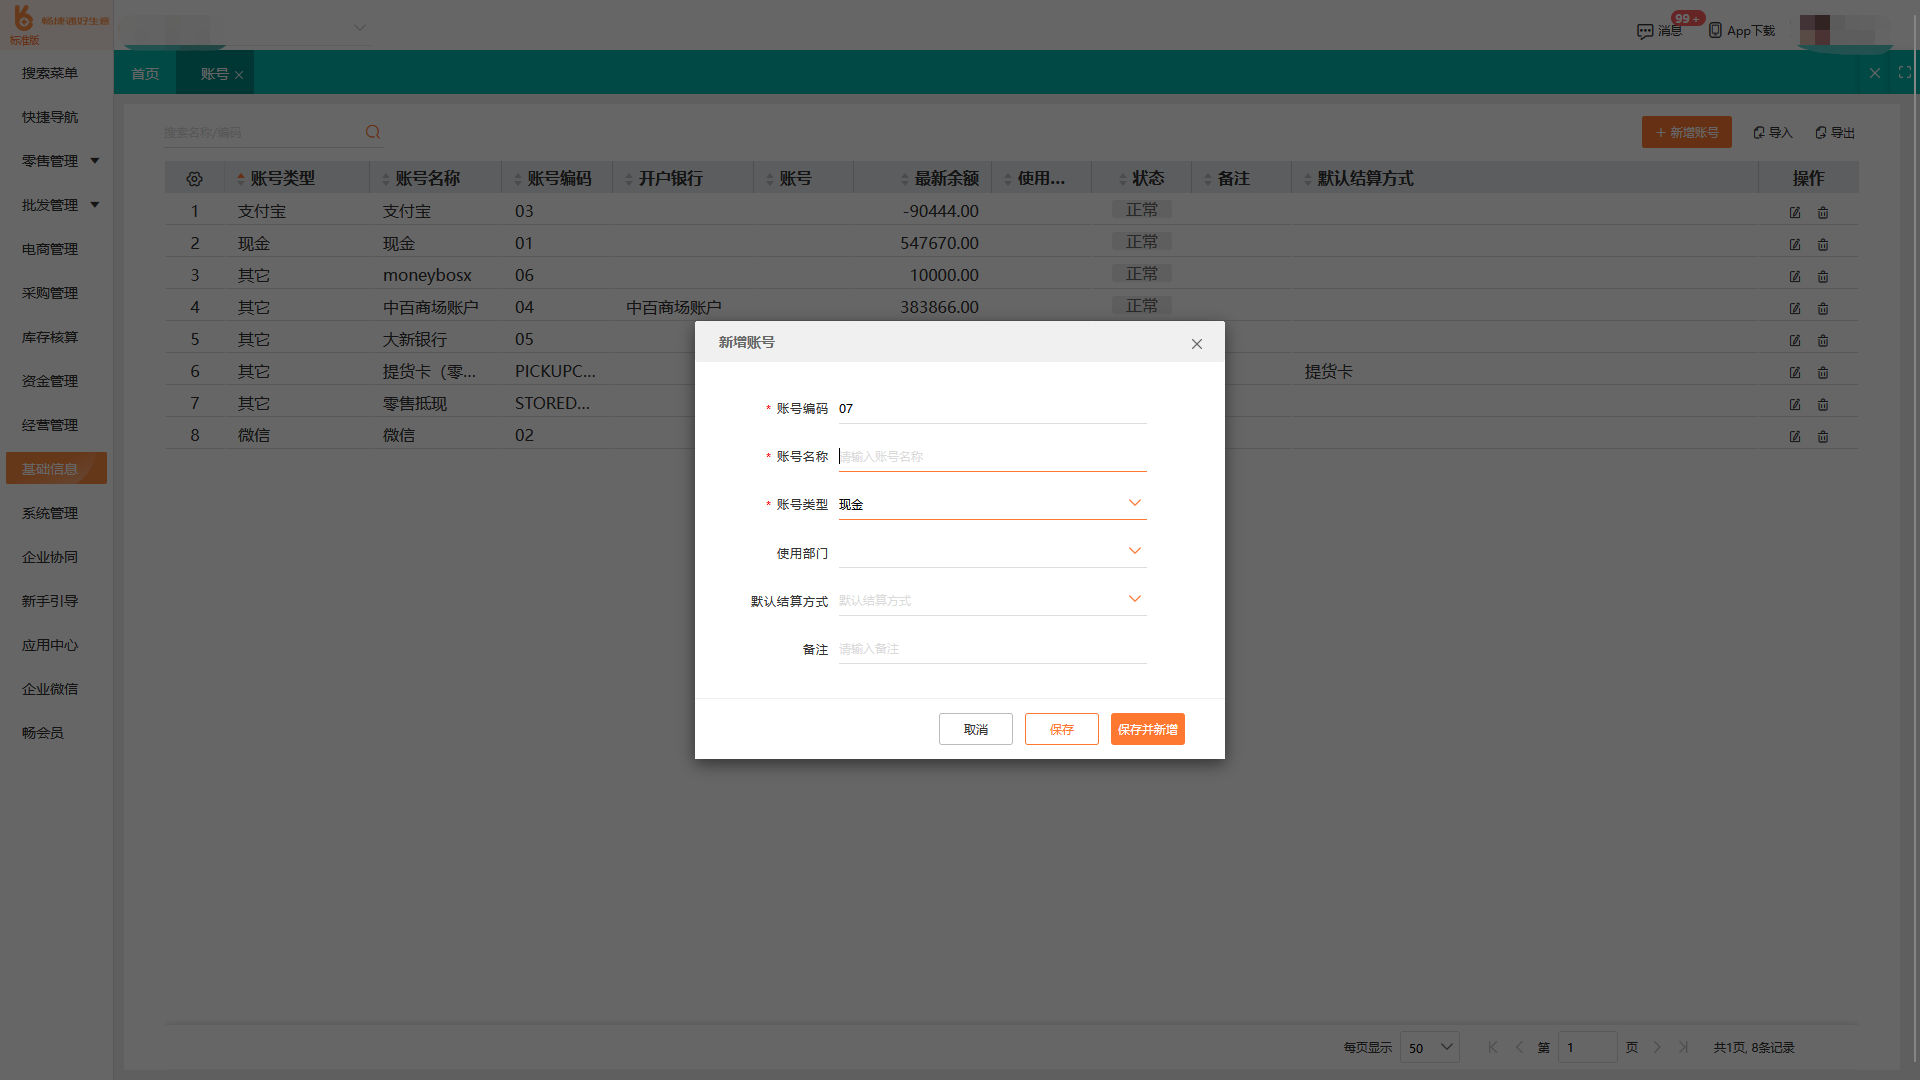Viewport: 1920px width, 1080px height.
Task: Click 保存并新增 button in dialog
Action: (1147, 728)
